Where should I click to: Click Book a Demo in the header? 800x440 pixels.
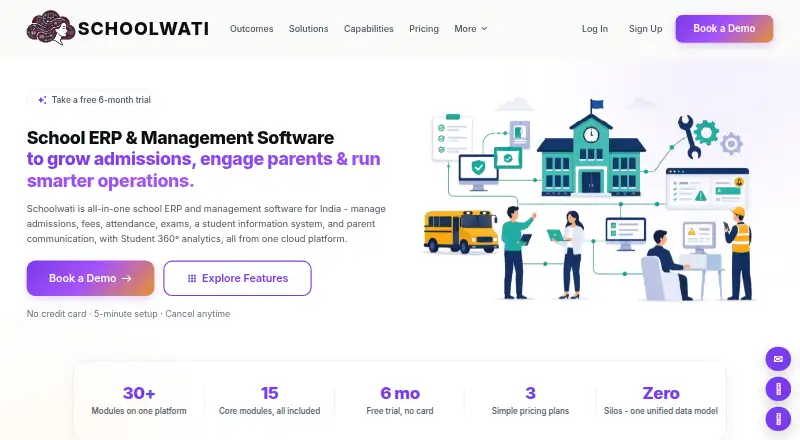[724, 29]
